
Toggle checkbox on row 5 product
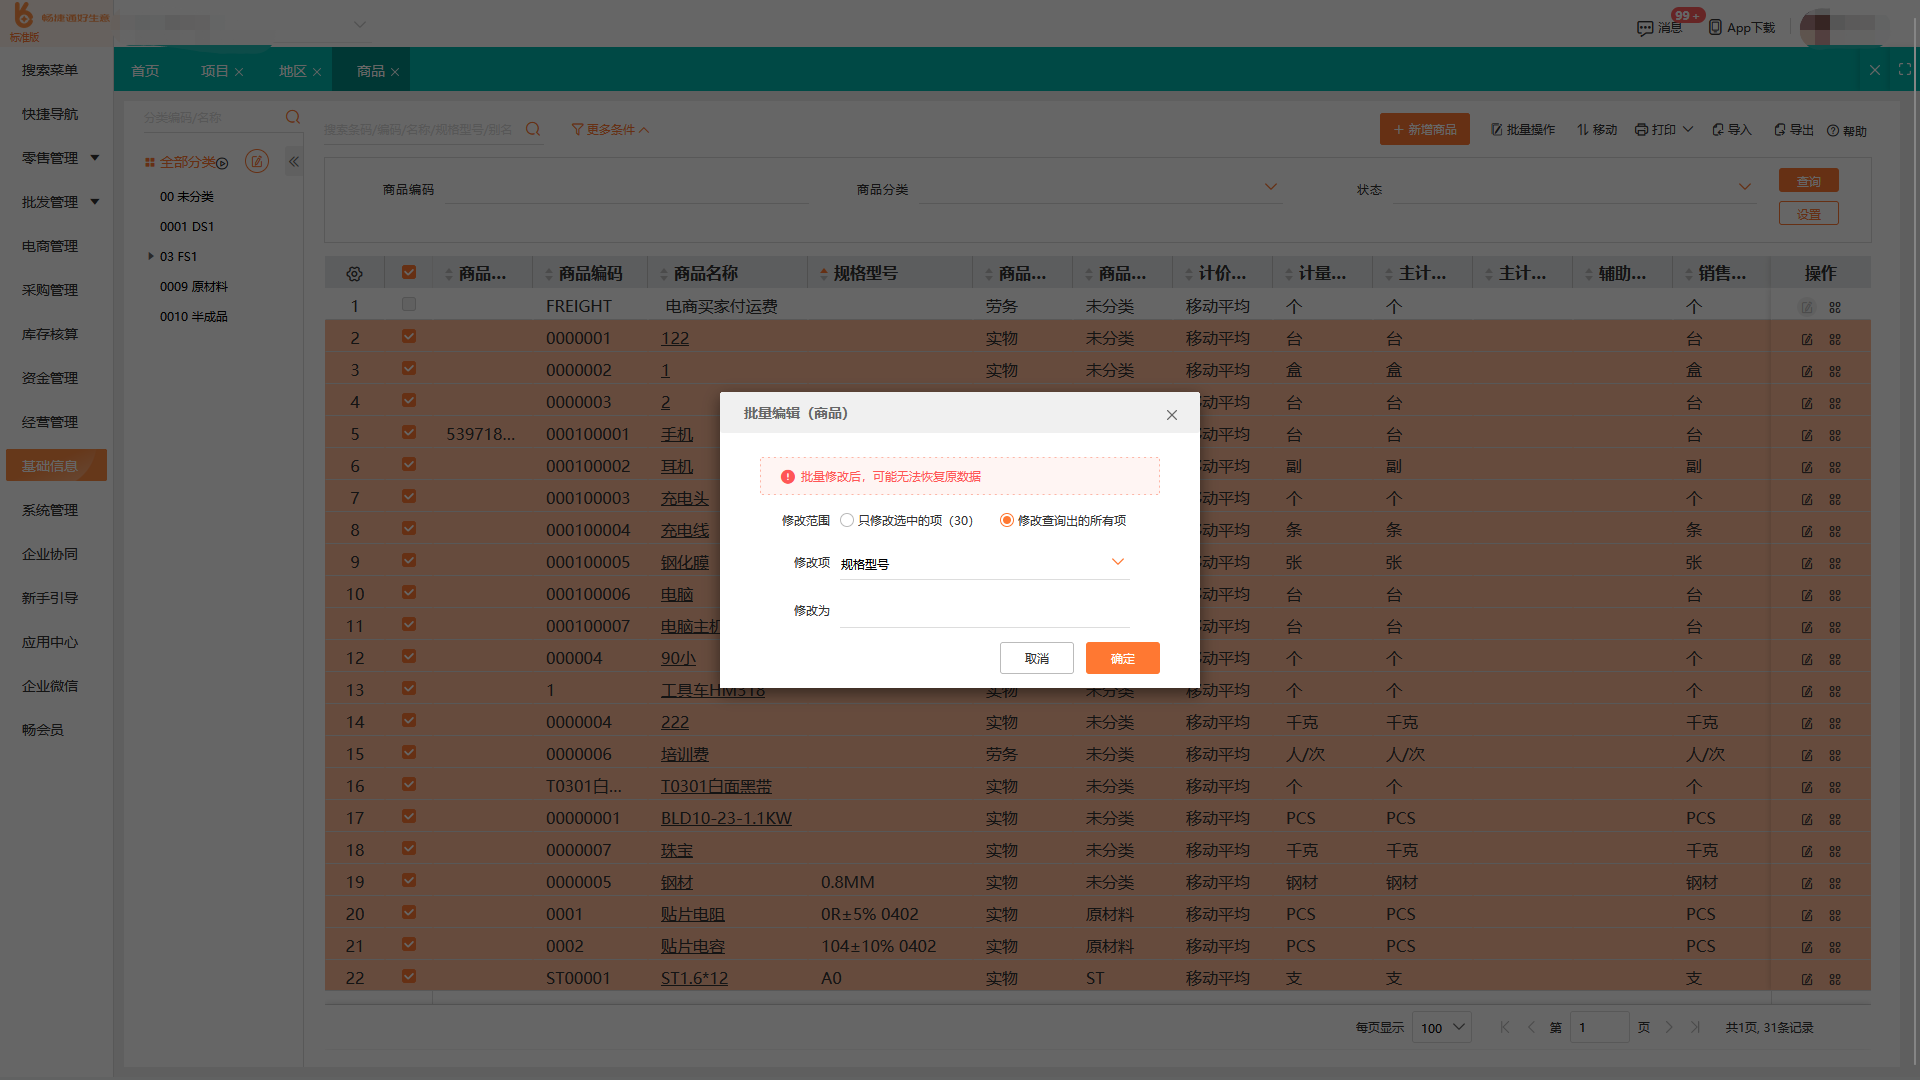(410, 433)
